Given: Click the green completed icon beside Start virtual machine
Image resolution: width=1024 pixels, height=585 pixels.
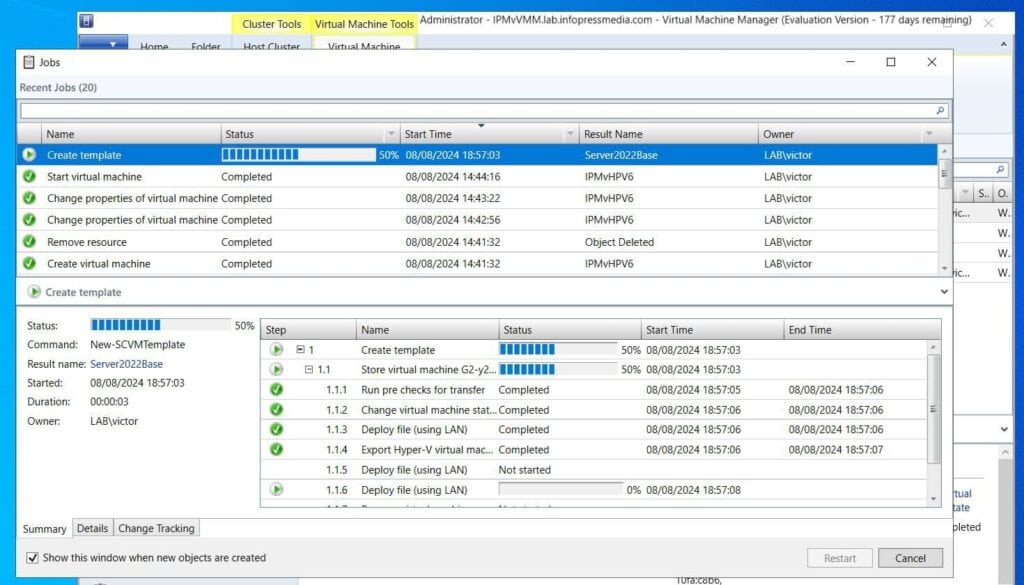Looking at the screenshot, I should click(x=28, y=177).
